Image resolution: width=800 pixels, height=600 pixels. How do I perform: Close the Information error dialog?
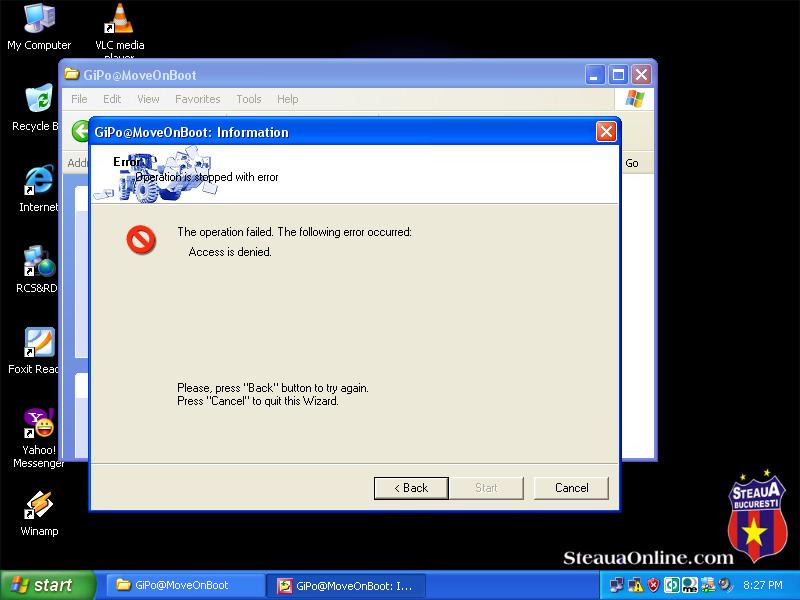click(x=606, y=132)
